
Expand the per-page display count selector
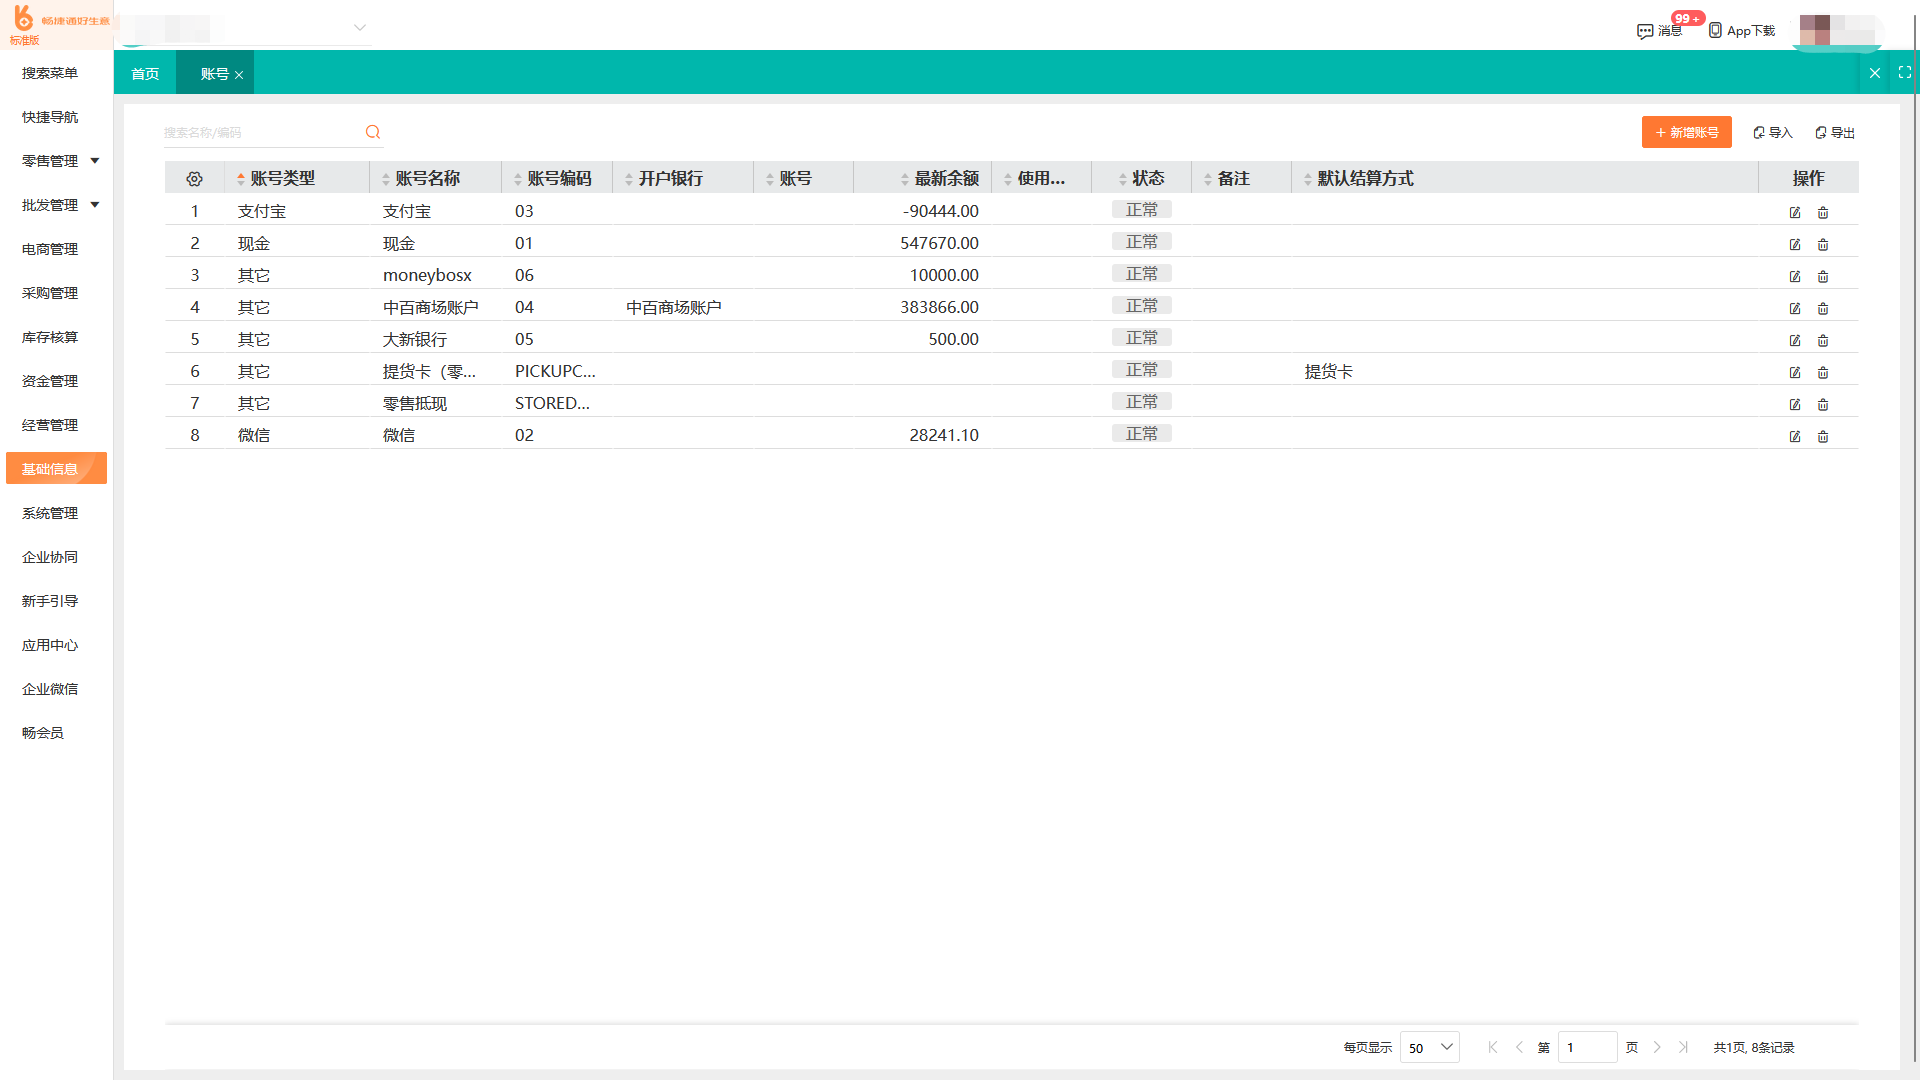click(x=1428, y=1047)
